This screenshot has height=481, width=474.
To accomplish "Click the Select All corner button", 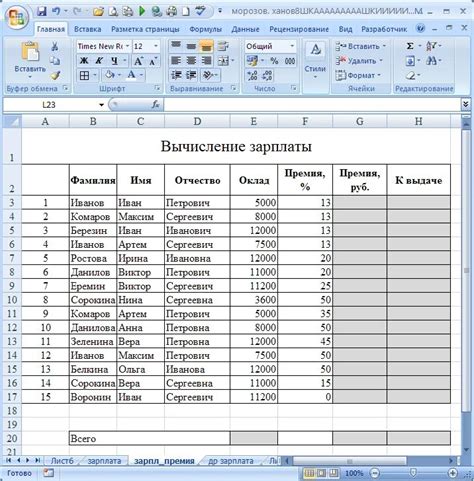I will 12,121.
